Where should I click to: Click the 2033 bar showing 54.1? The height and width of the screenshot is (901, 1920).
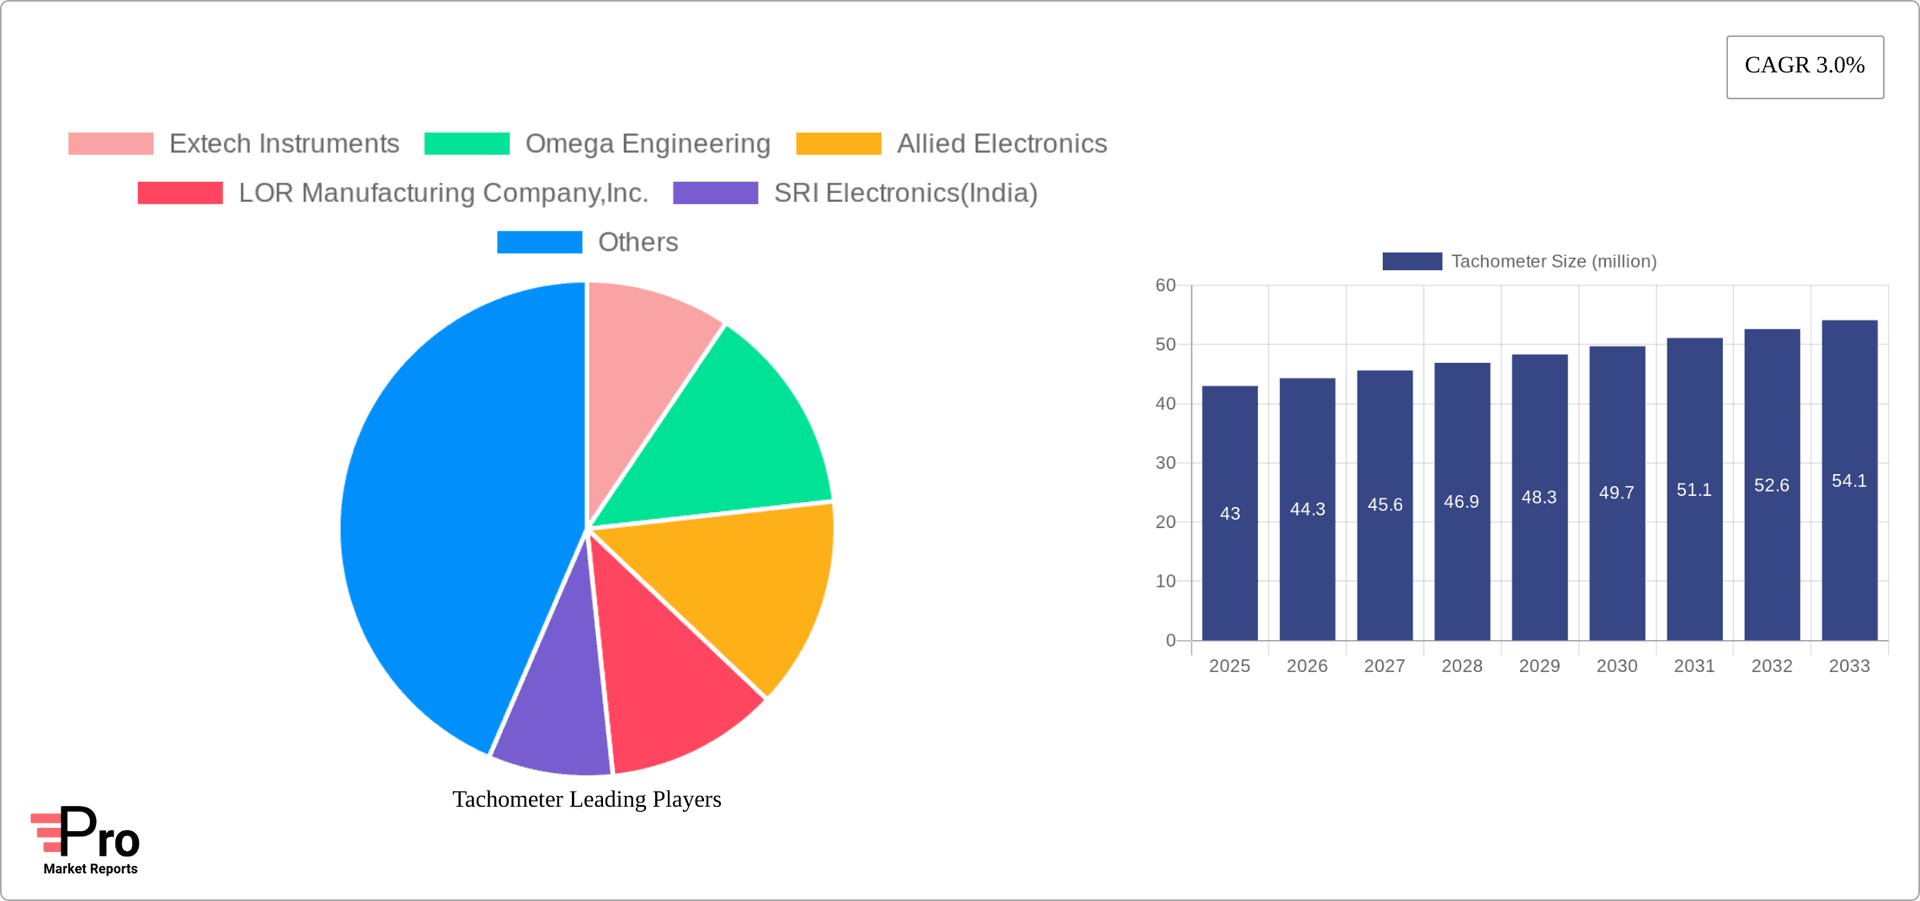[x=1849, y=480]
